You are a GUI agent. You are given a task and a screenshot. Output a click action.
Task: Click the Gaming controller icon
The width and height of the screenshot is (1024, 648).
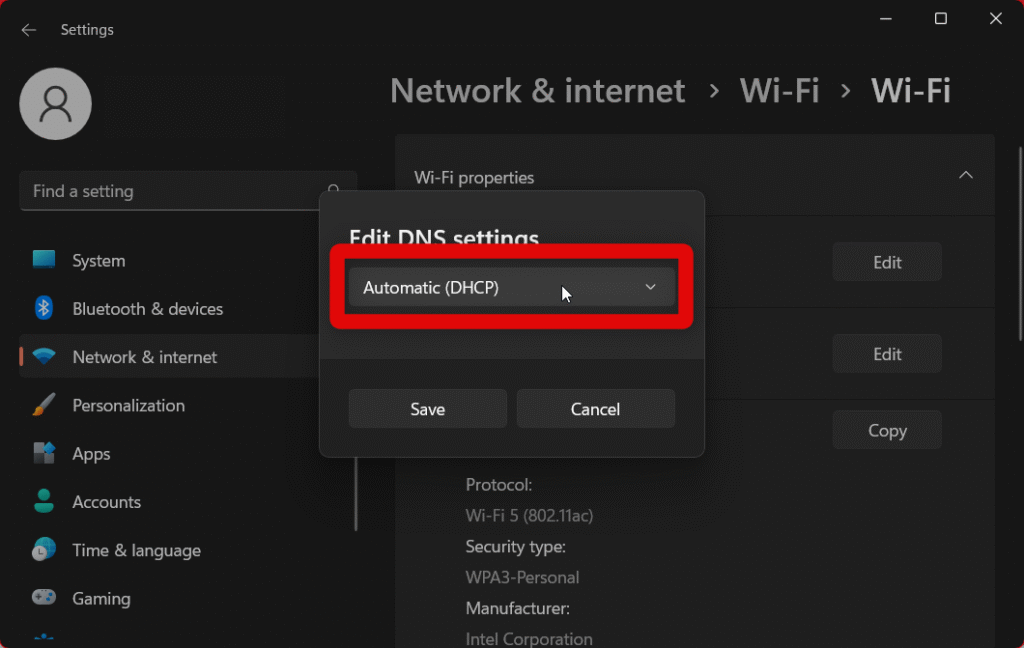pos(44,598)
